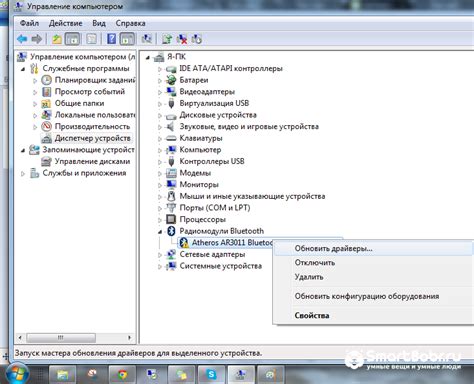Click the Up one level folder icon
Screen dimensions: 474x384
[57, 39]
